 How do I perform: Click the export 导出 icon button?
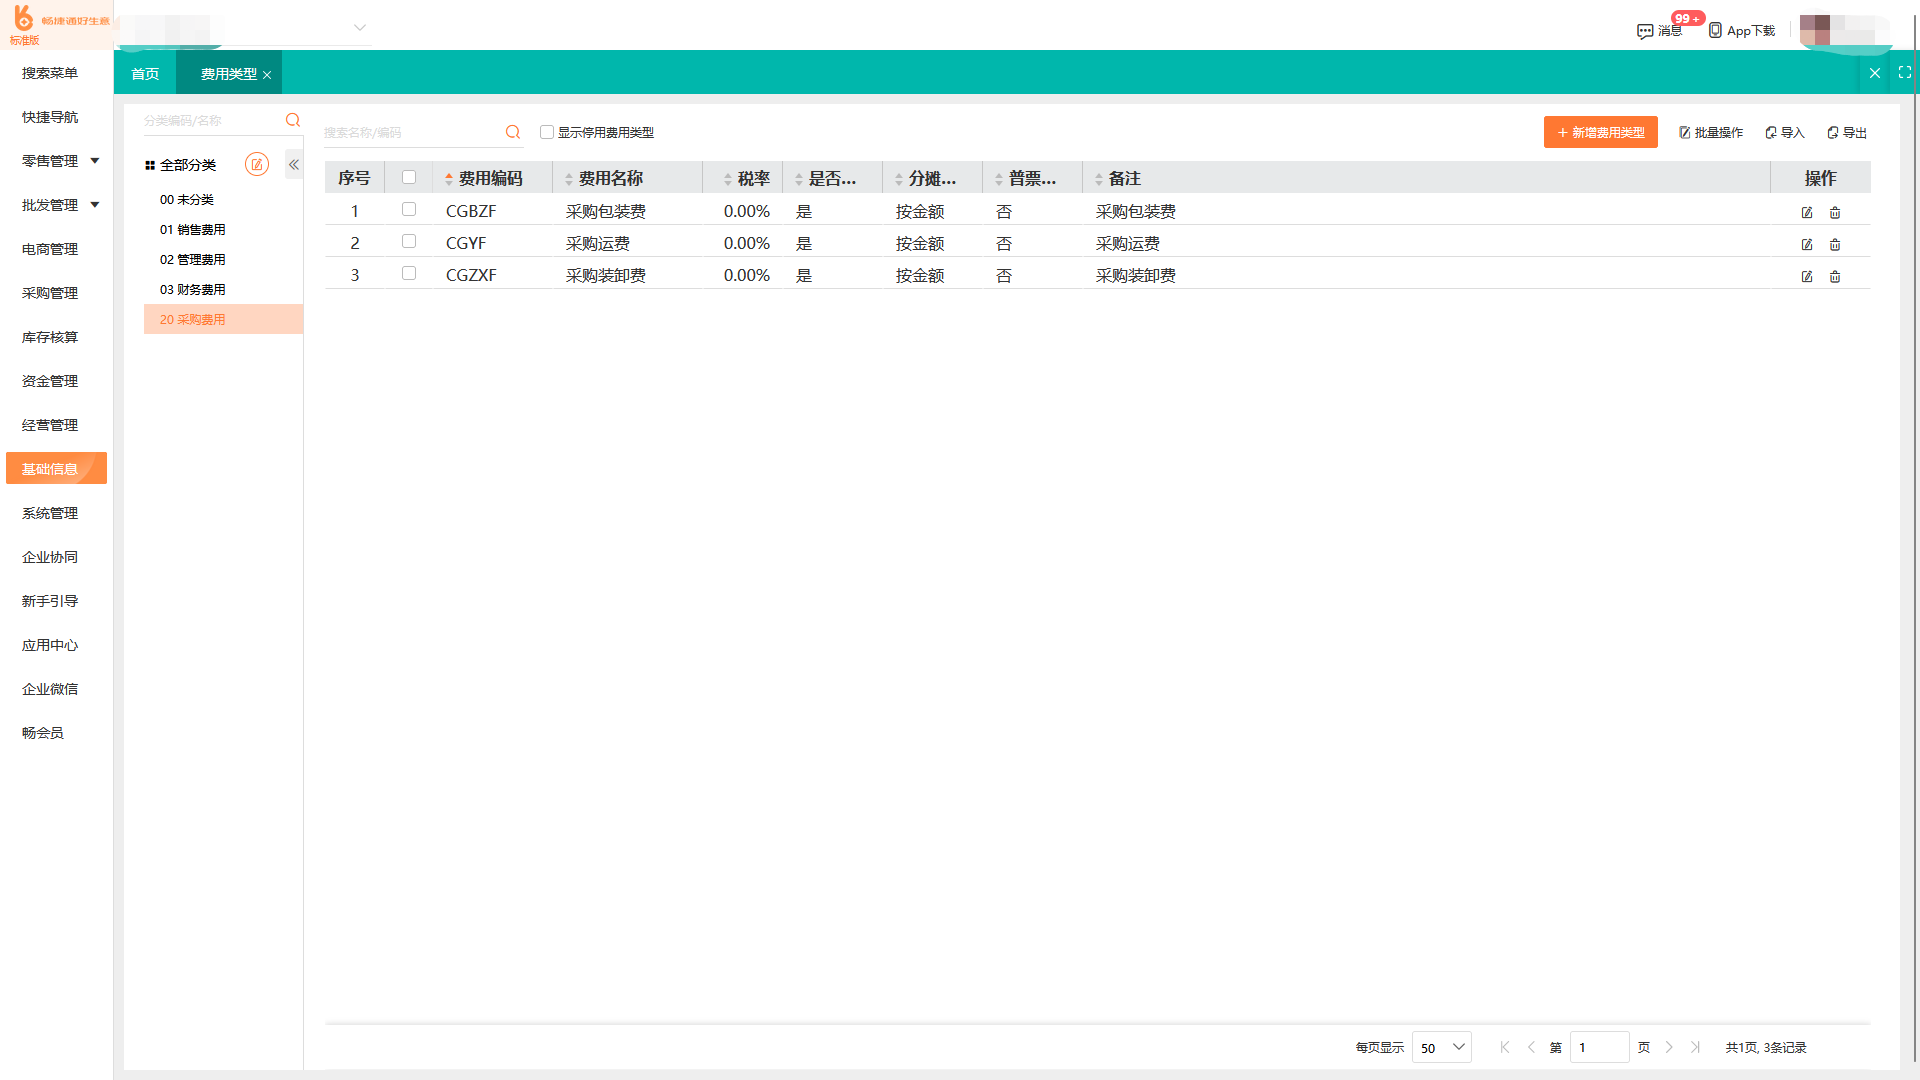(x=1845, y=131)
